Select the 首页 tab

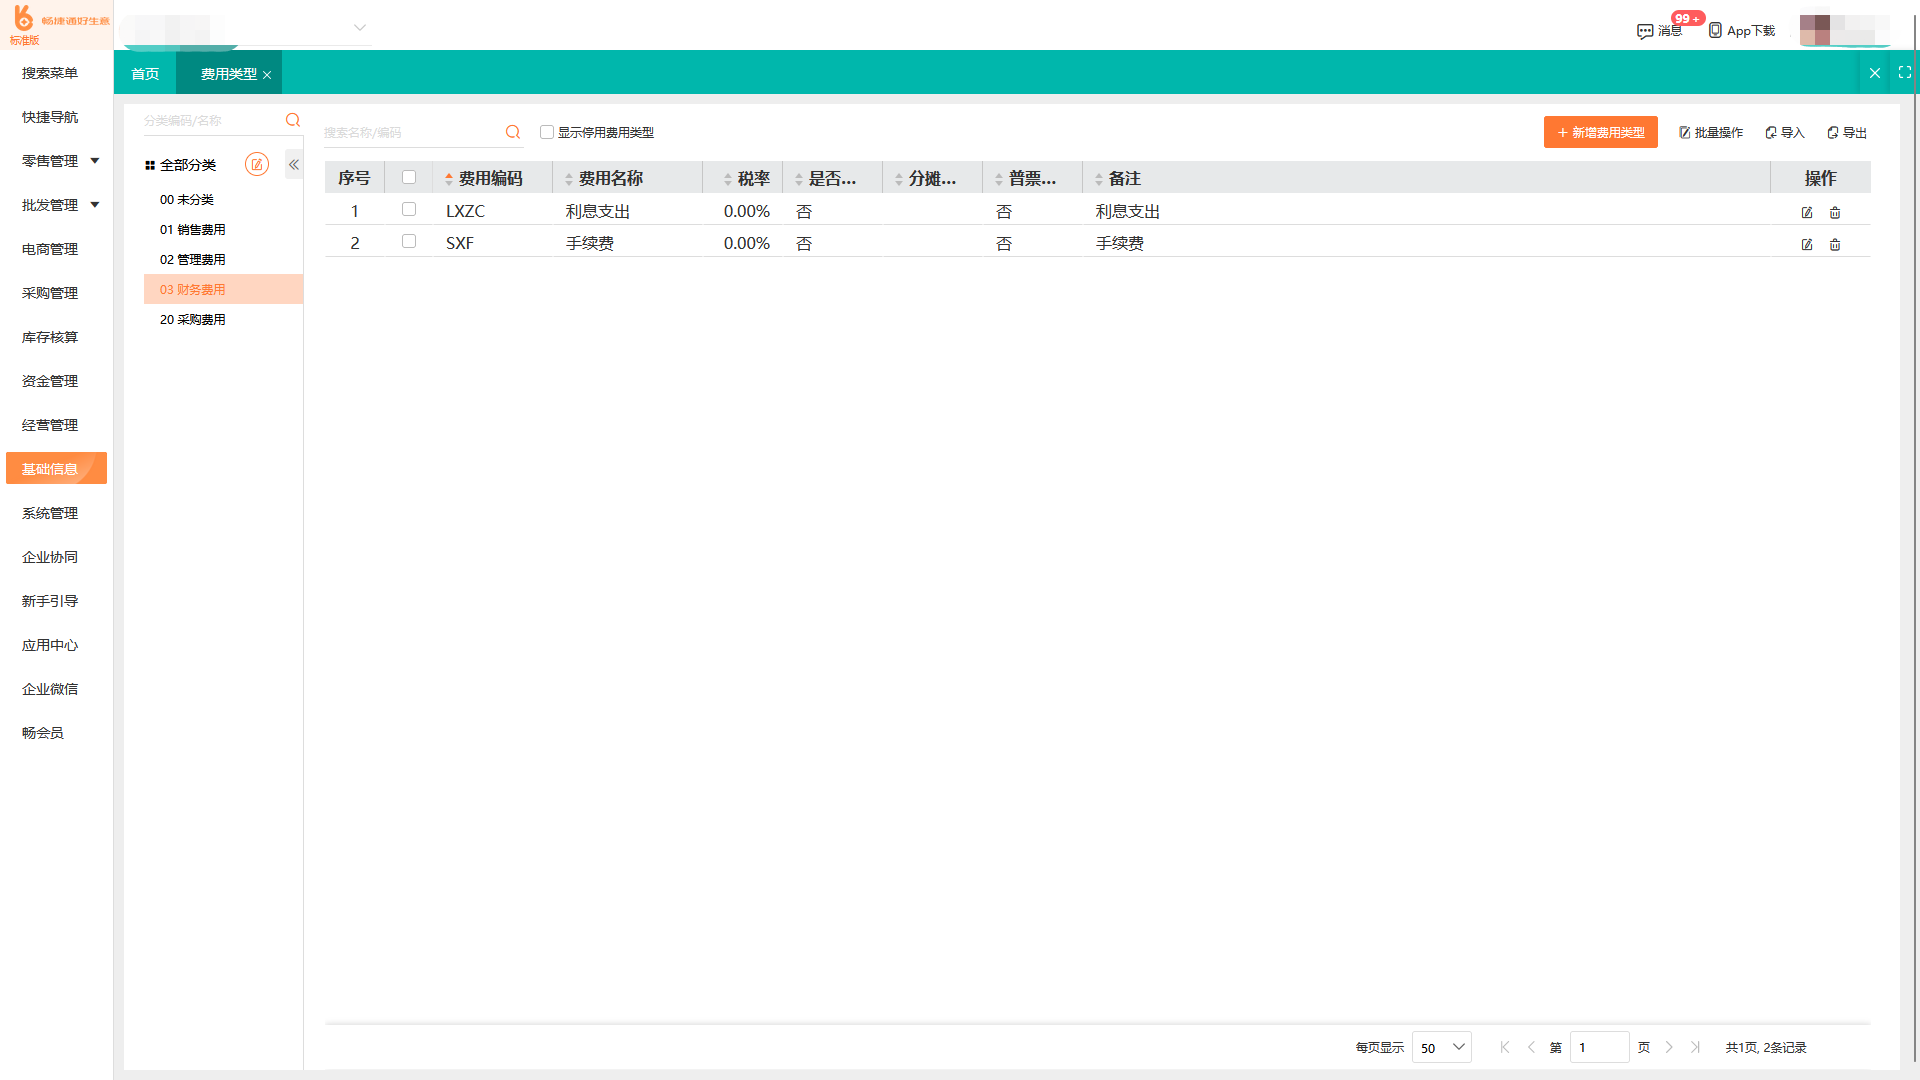(145, 73)
